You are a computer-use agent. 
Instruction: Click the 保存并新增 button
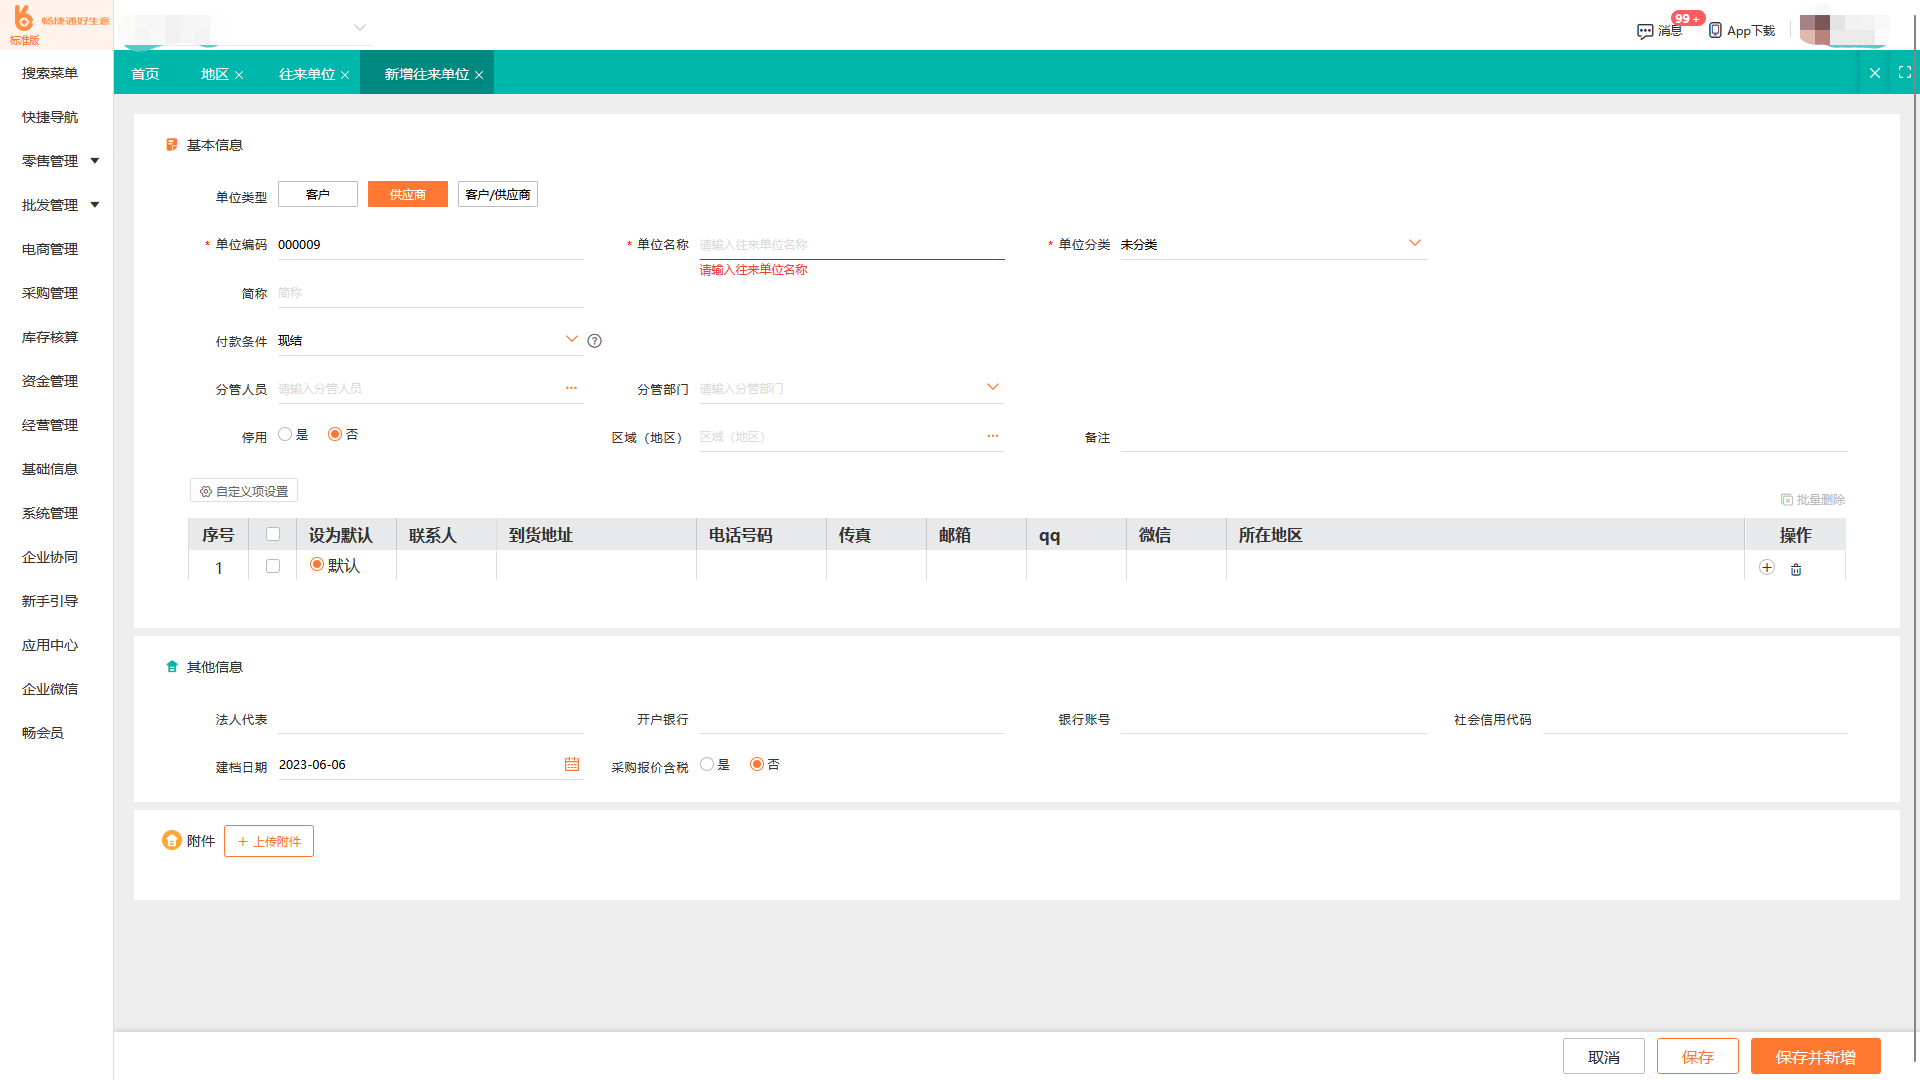[1811, 1055]
